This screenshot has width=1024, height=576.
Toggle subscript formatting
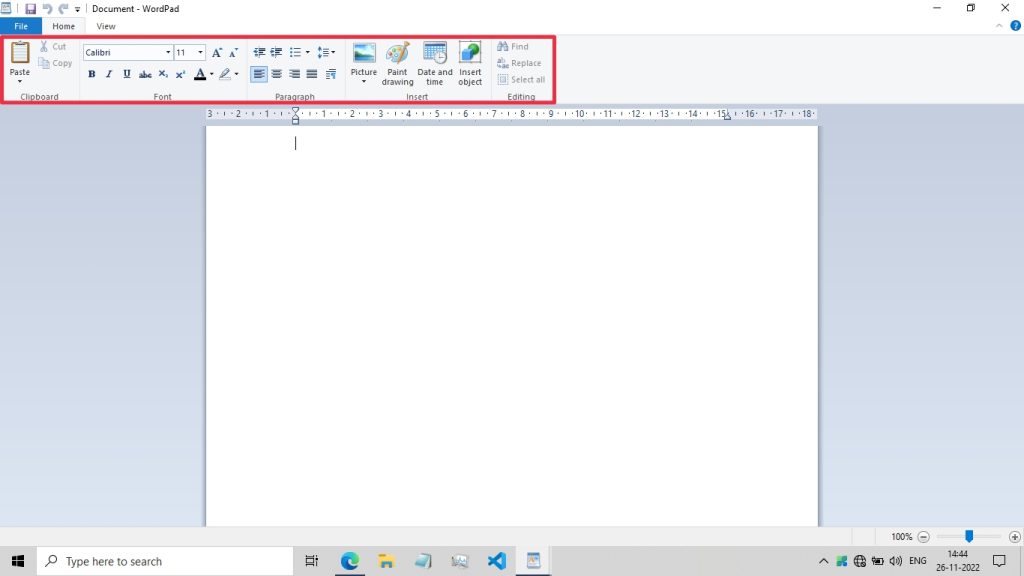[x=163, y=74]
